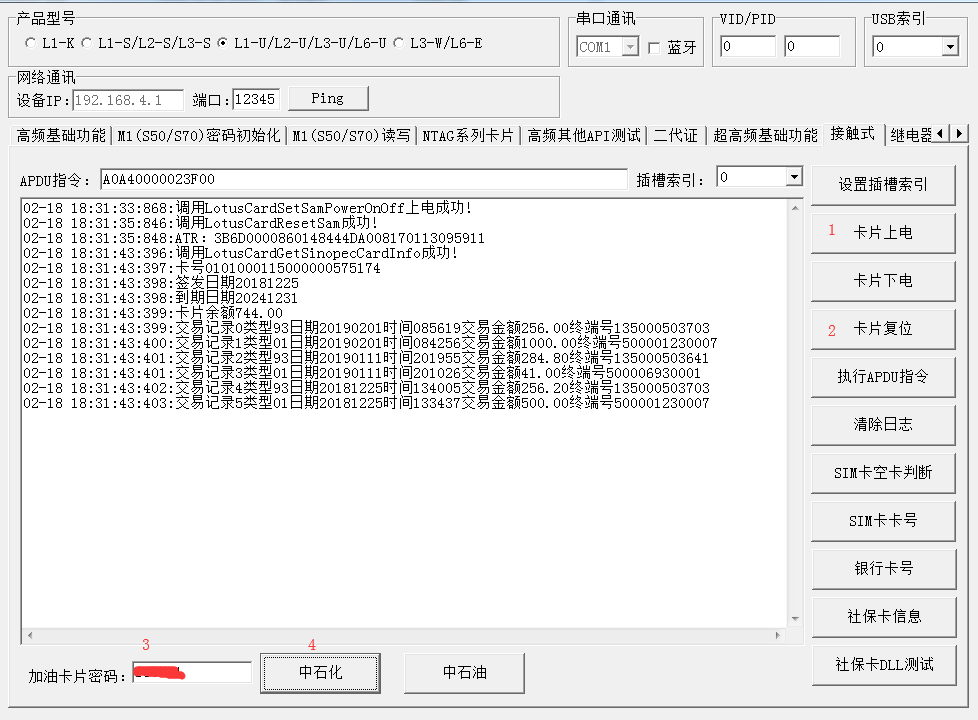This screenshot has height=720, width=978.
Task: Select the L1-K product model radio button
Action: (31, 43)
